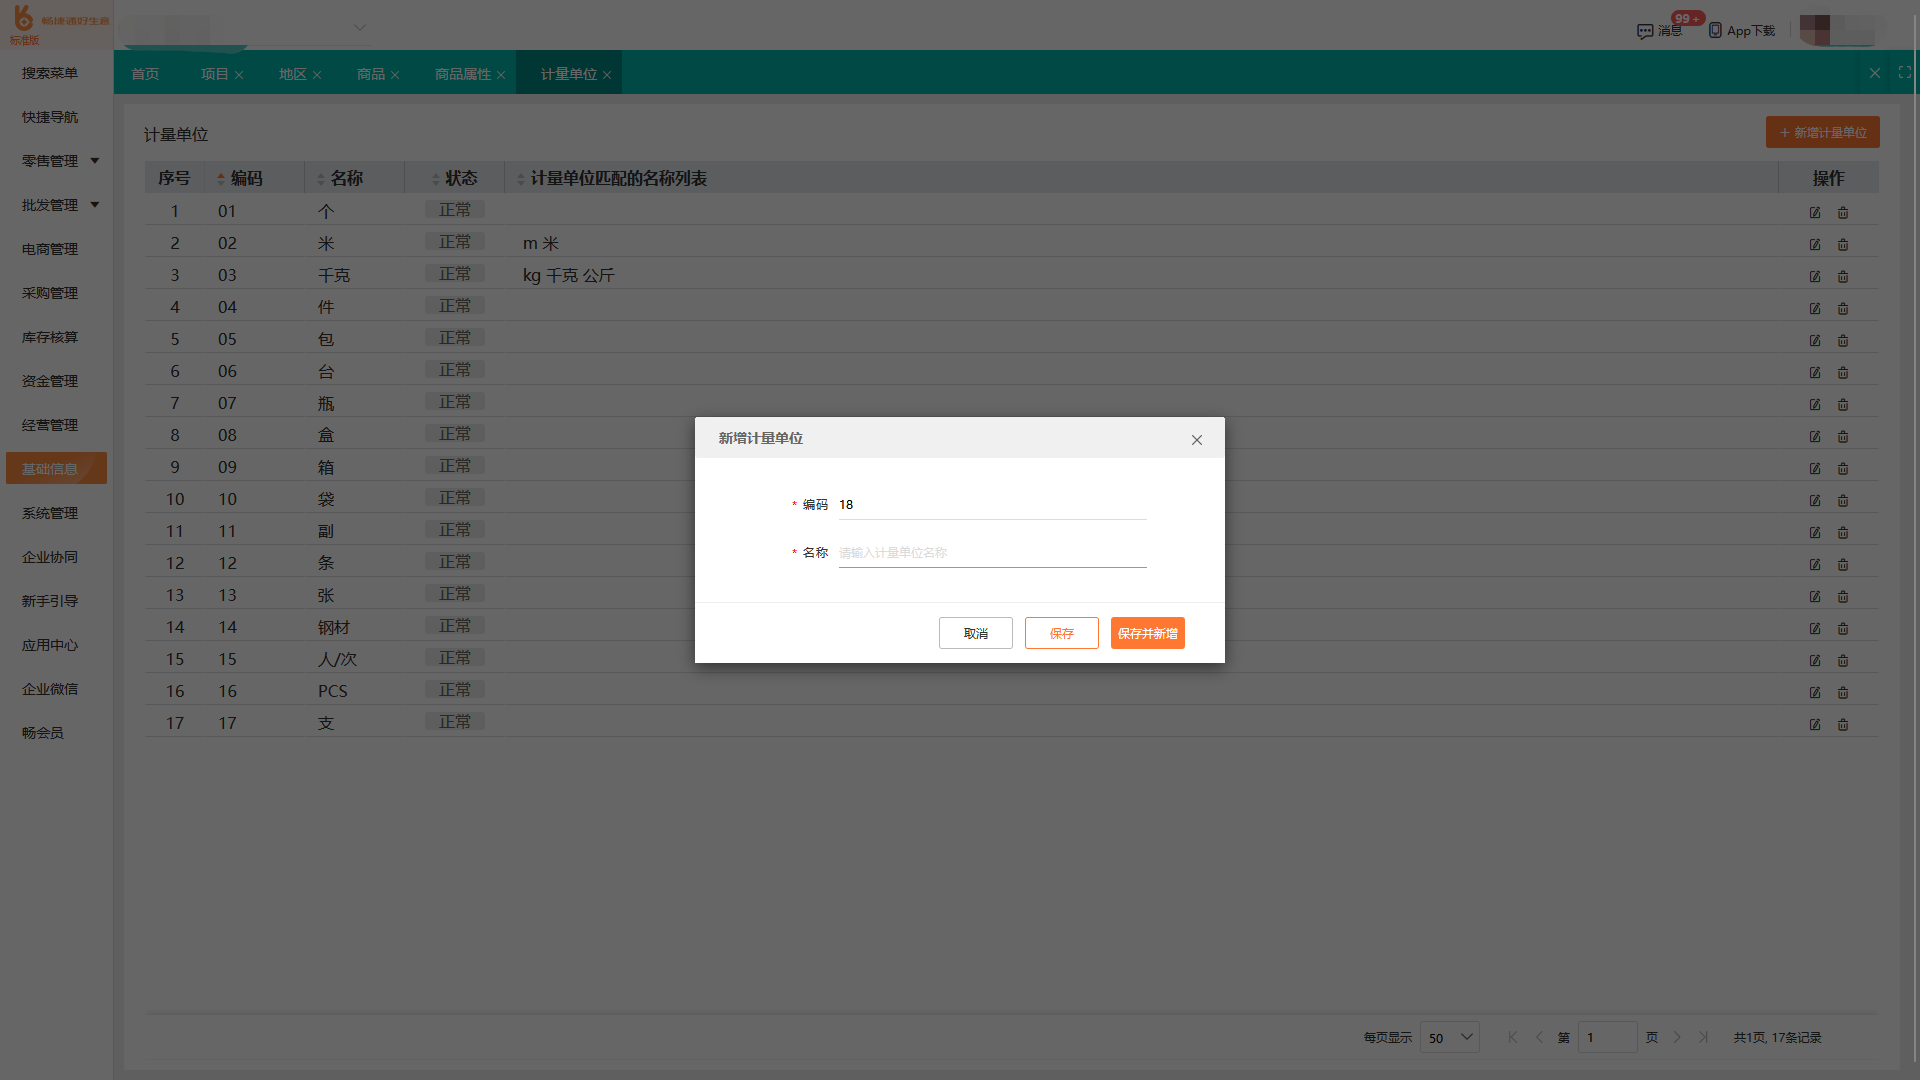
Task: Click the delete icon for row 10
Action: 1844,500
